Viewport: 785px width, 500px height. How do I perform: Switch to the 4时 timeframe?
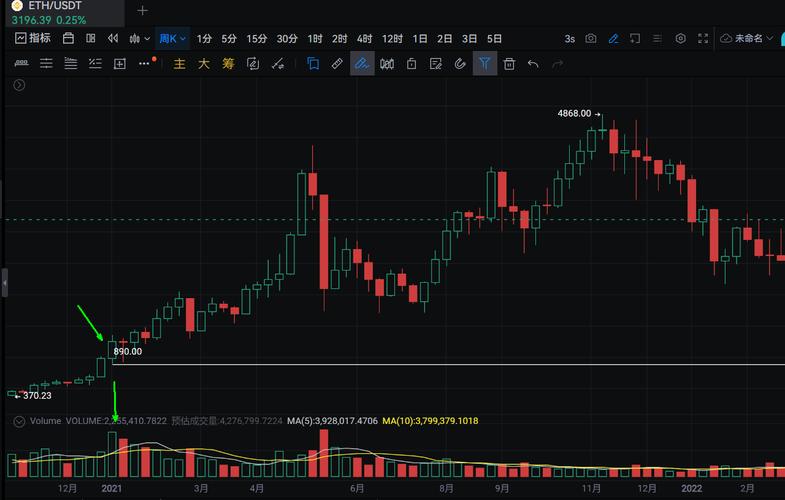point(365,39)
